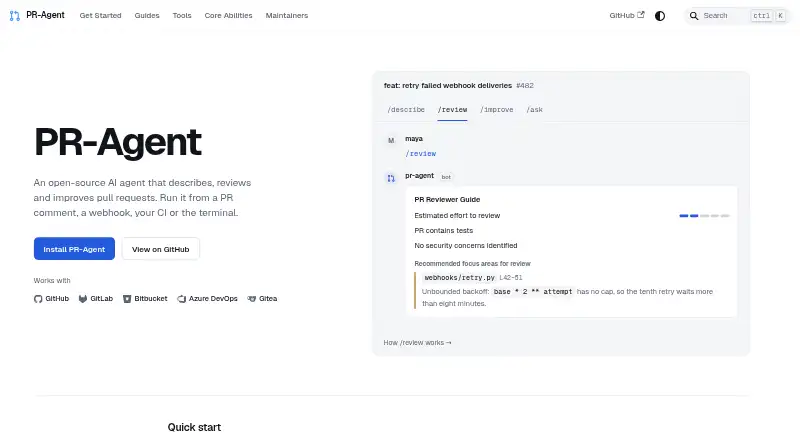Viewport: 800px width, 440px height.
Task: Click the PR Reviewer Guide heading
Action: click(447, 200)
